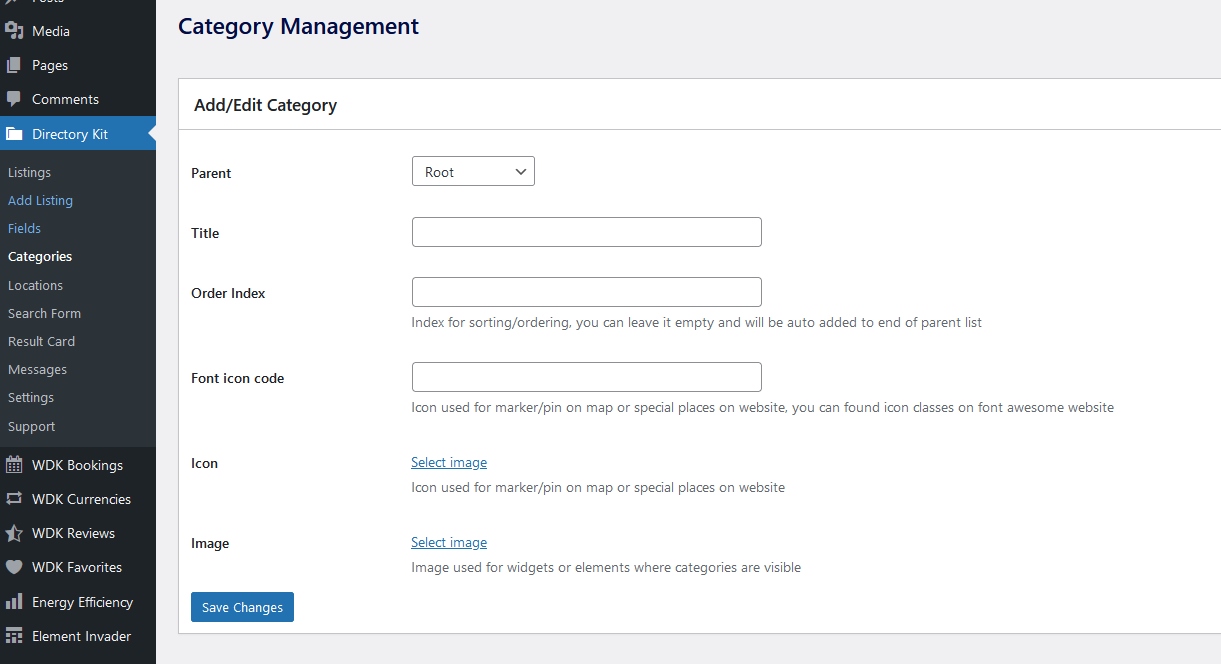Click the Comments speech bubble icon
Image resolution: width=1221 pixels, height=664 pixels.
[14, 99]
